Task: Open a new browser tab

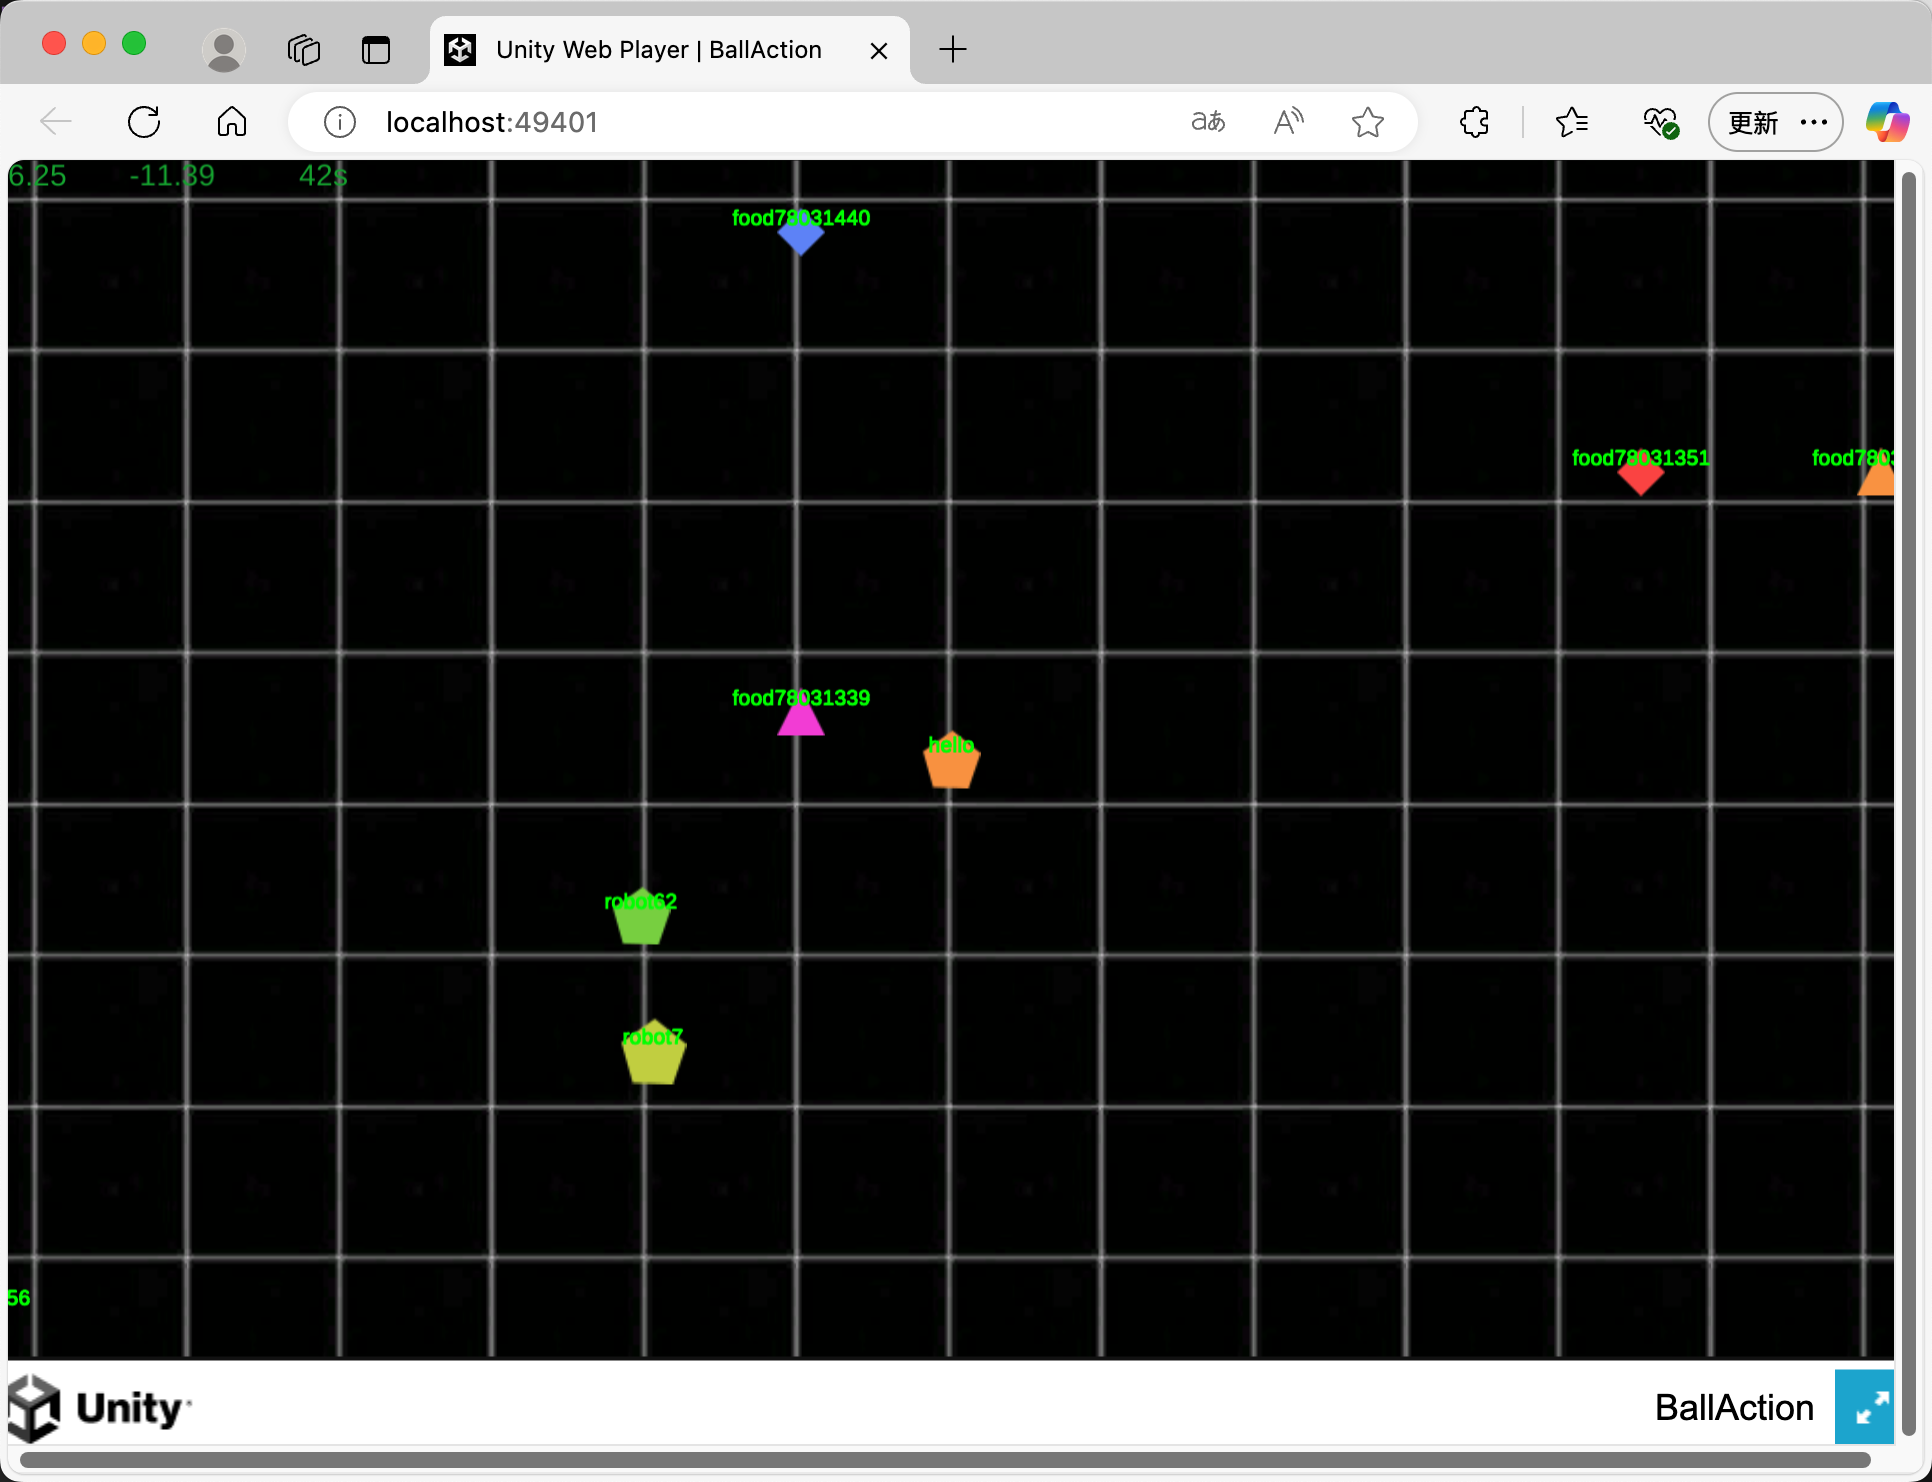Action: coord(952,49)
